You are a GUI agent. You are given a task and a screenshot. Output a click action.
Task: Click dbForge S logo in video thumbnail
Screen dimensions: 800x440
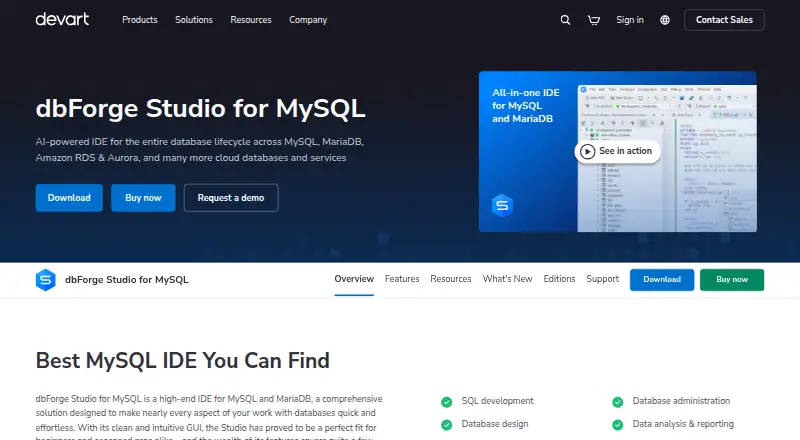pyautogui.click(x=502, y=205)
